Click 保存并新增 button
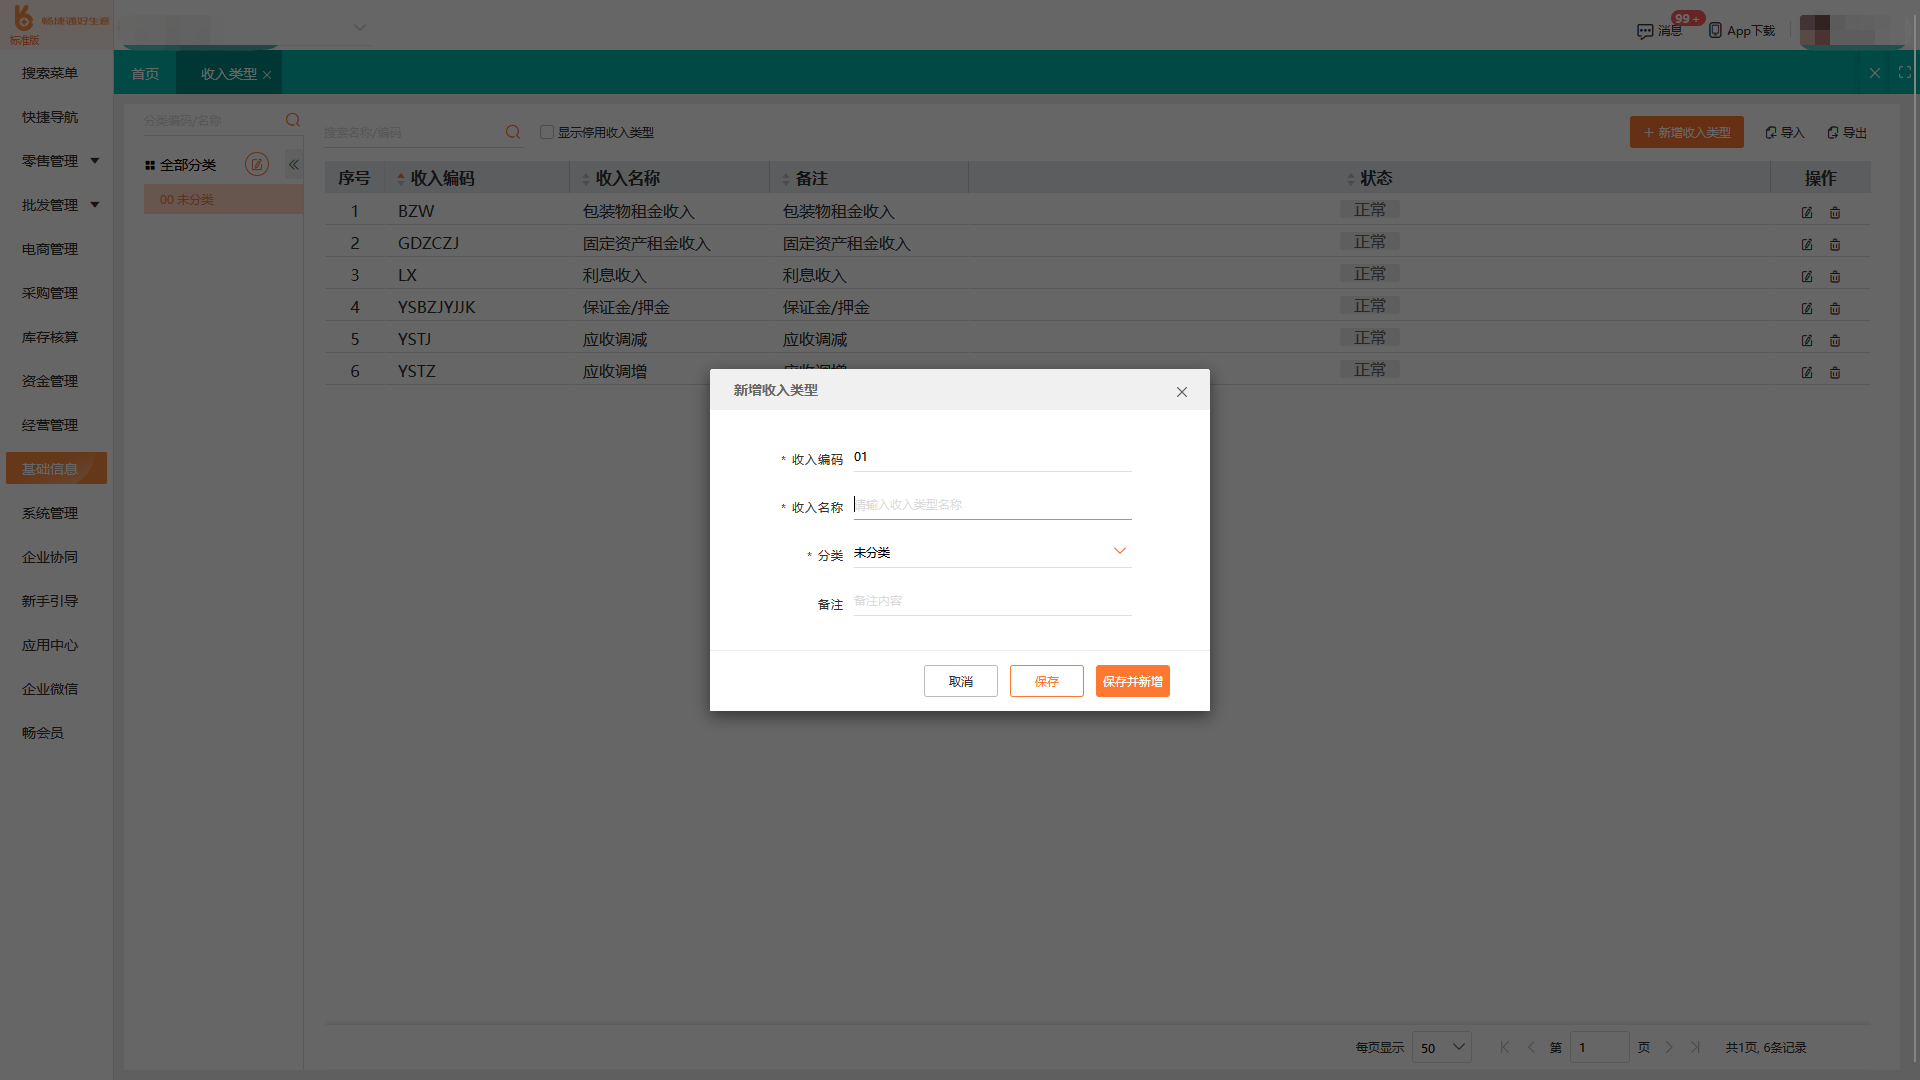 tap(1130, 680)
